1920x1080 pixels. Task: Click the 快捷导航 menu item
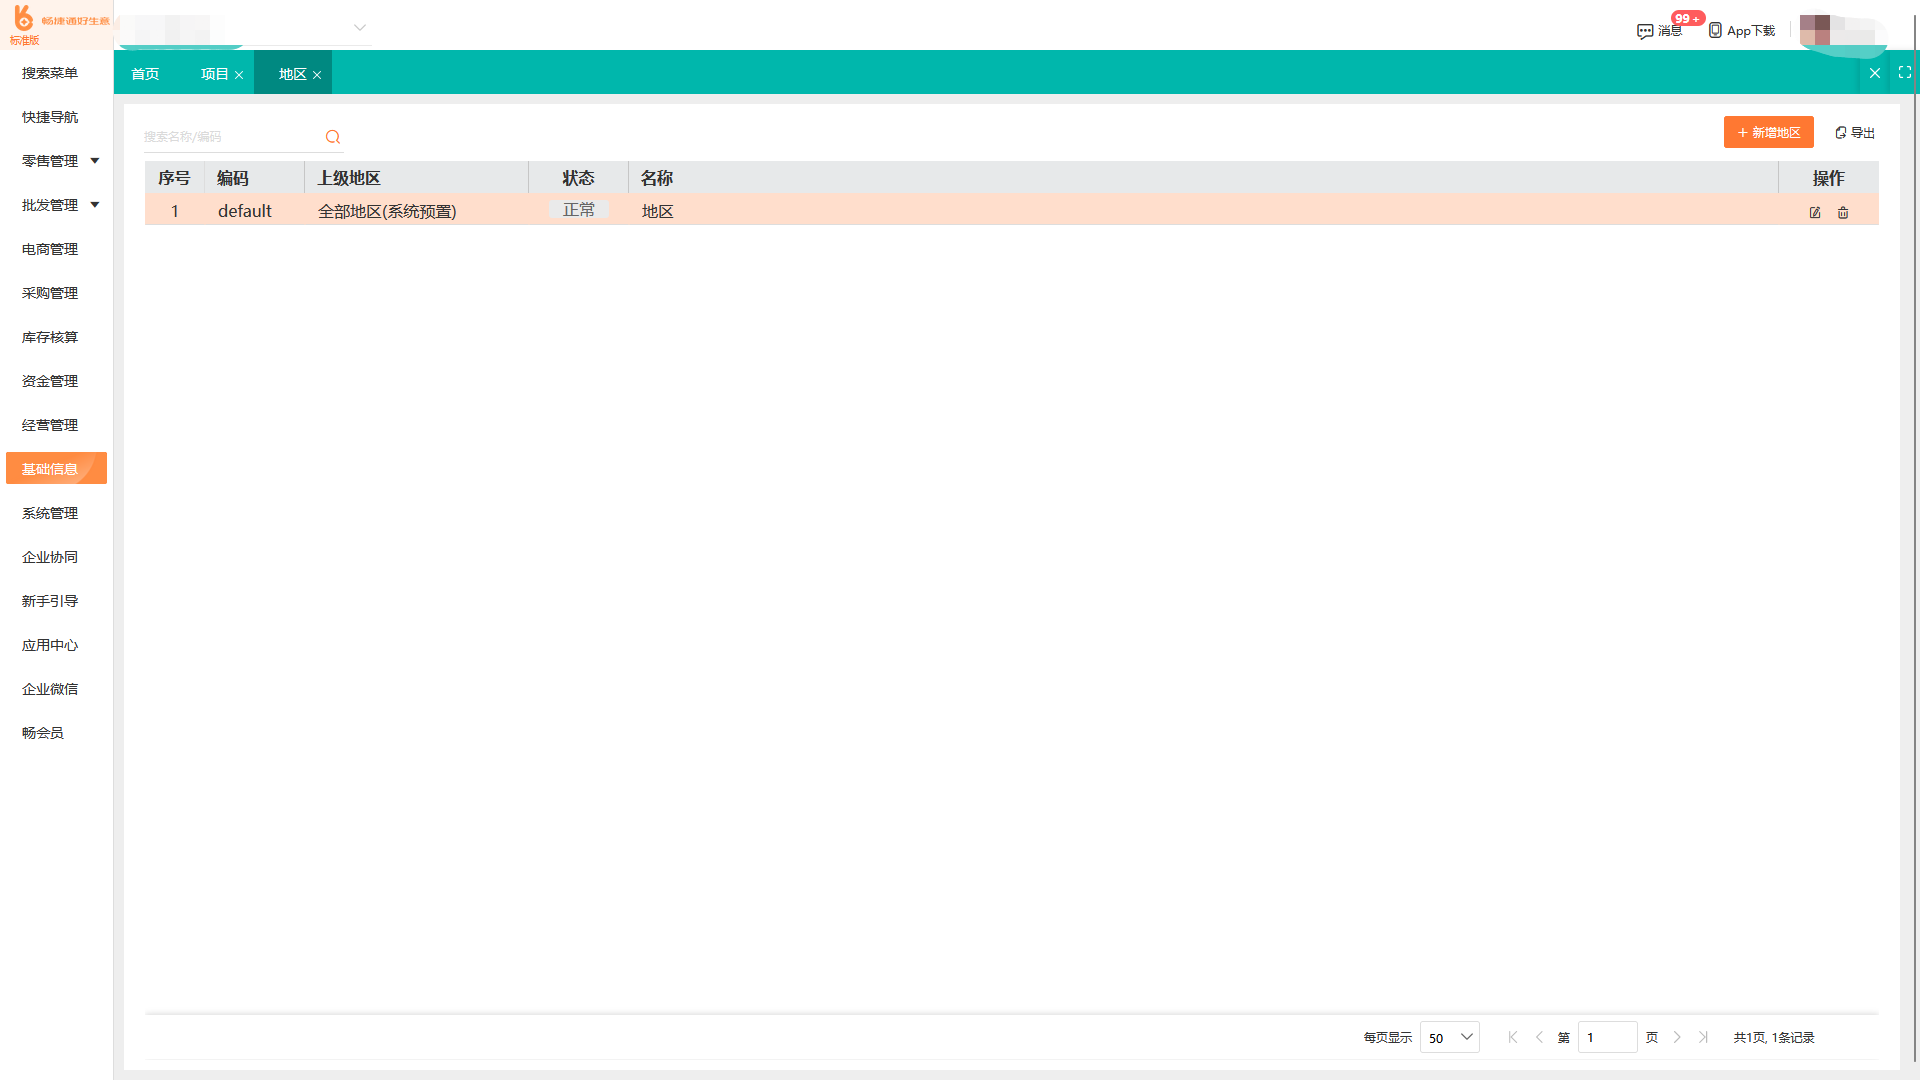(49, 116)
